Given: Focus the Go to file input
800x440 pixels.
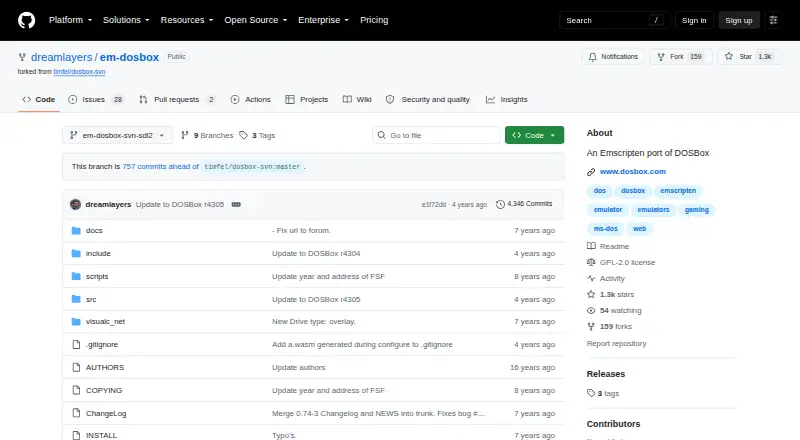Looking at the screenshot, I should coord(437,135).
